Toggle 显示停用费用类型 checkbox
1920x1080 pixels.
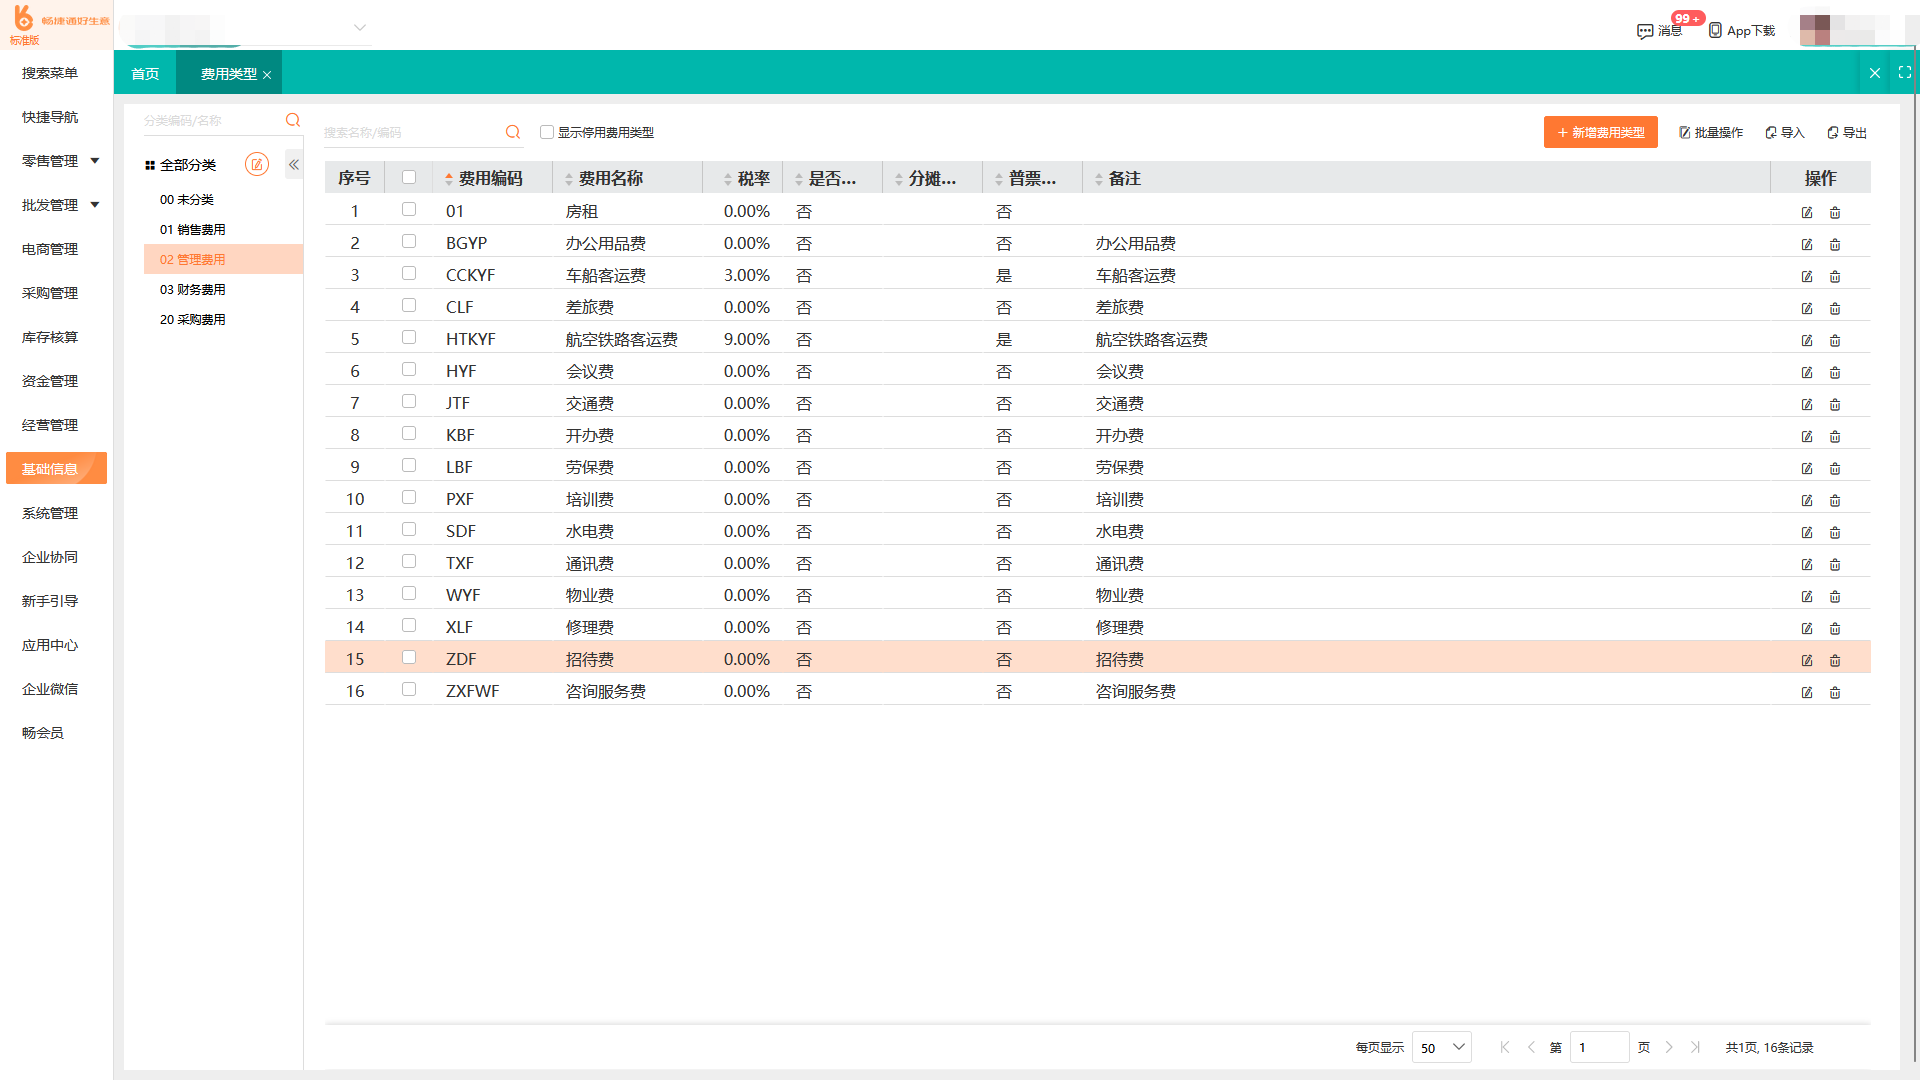546,131
